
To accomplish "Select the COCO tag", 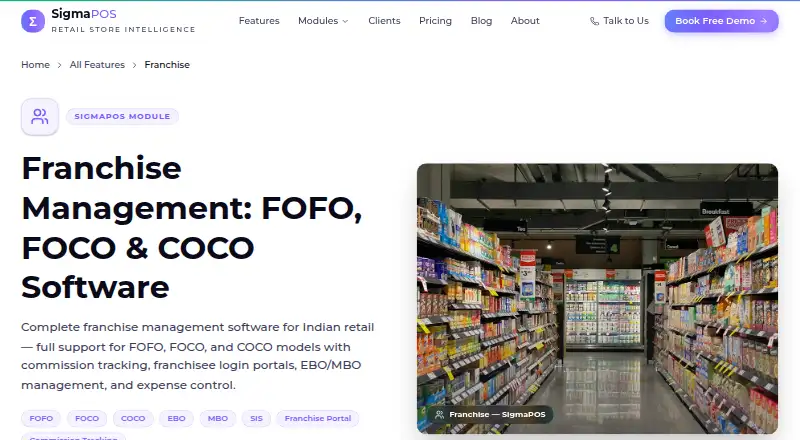I will coord(133,419).
